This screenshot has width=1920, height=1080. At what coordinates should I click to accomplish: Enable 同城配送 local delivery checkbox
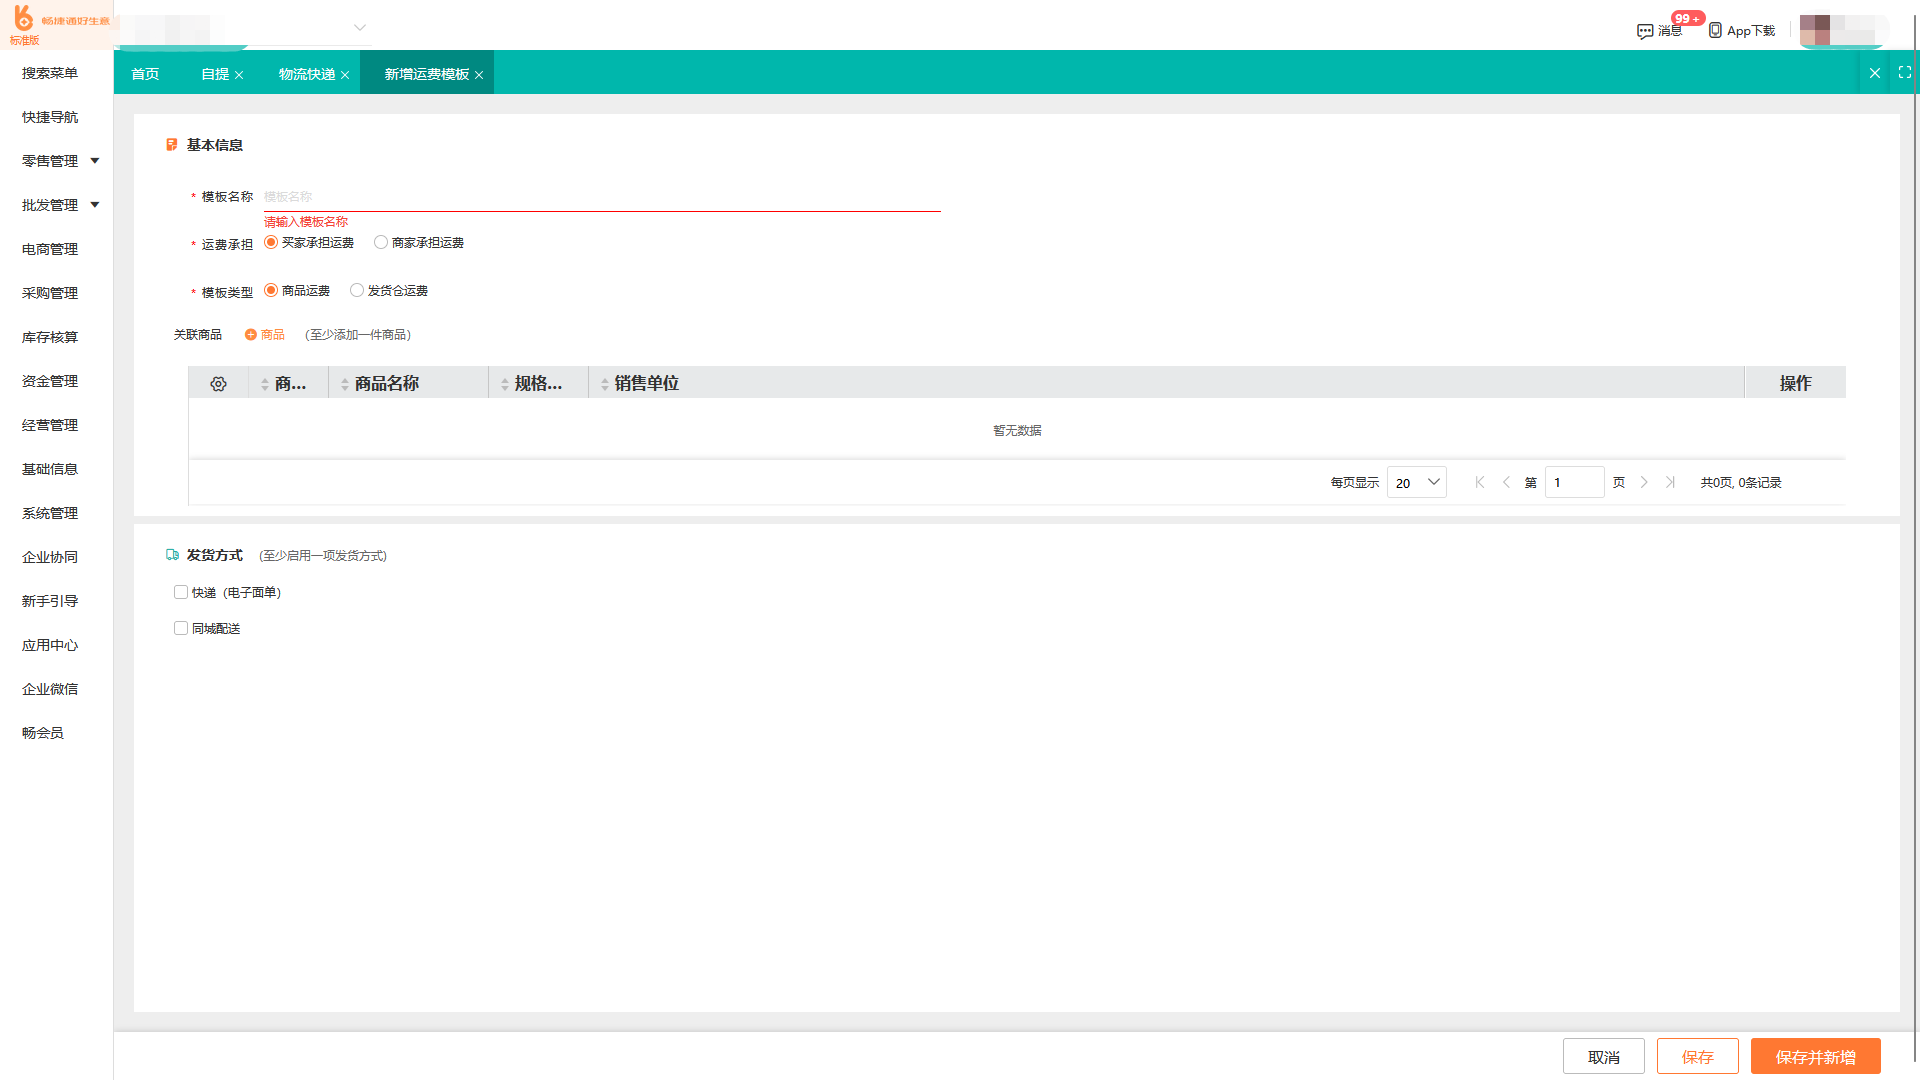point(181,628)
